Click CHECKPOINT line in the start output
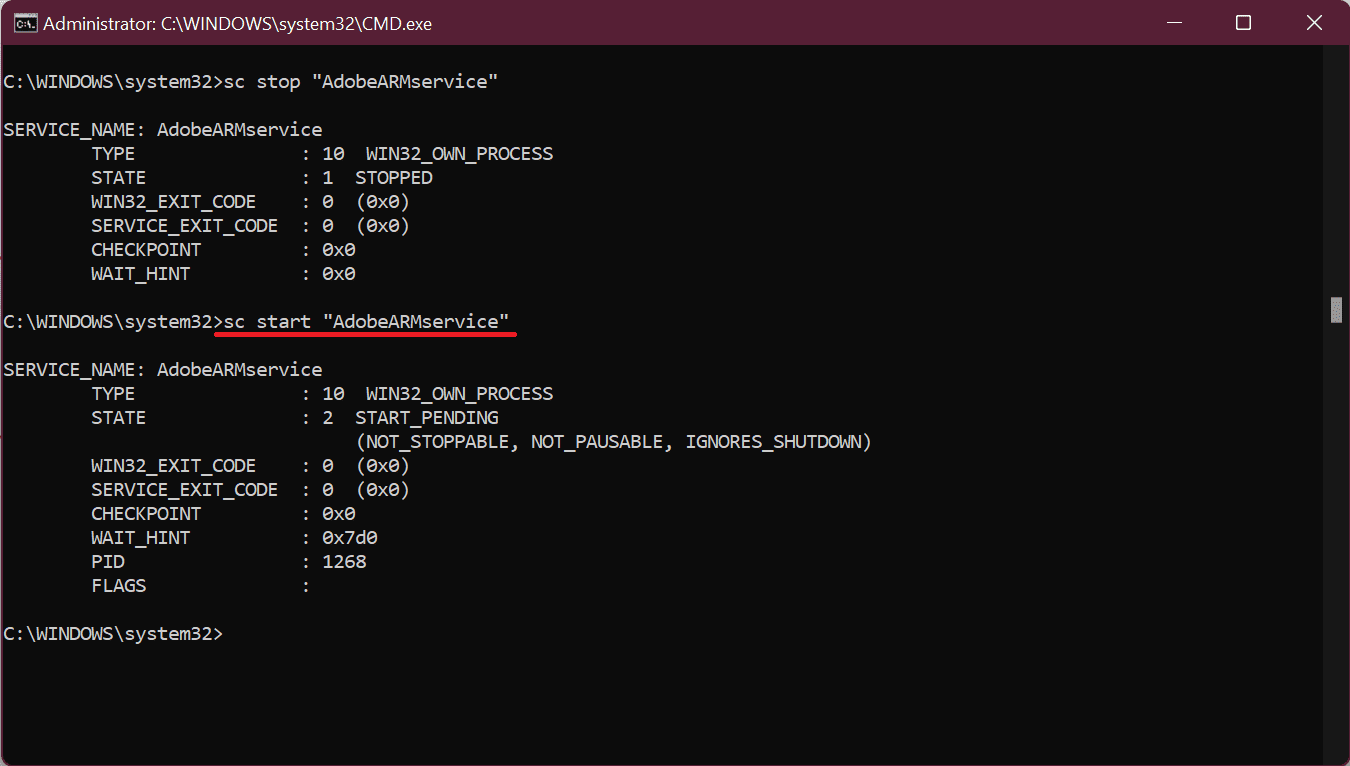 click(x=223, y=514)
